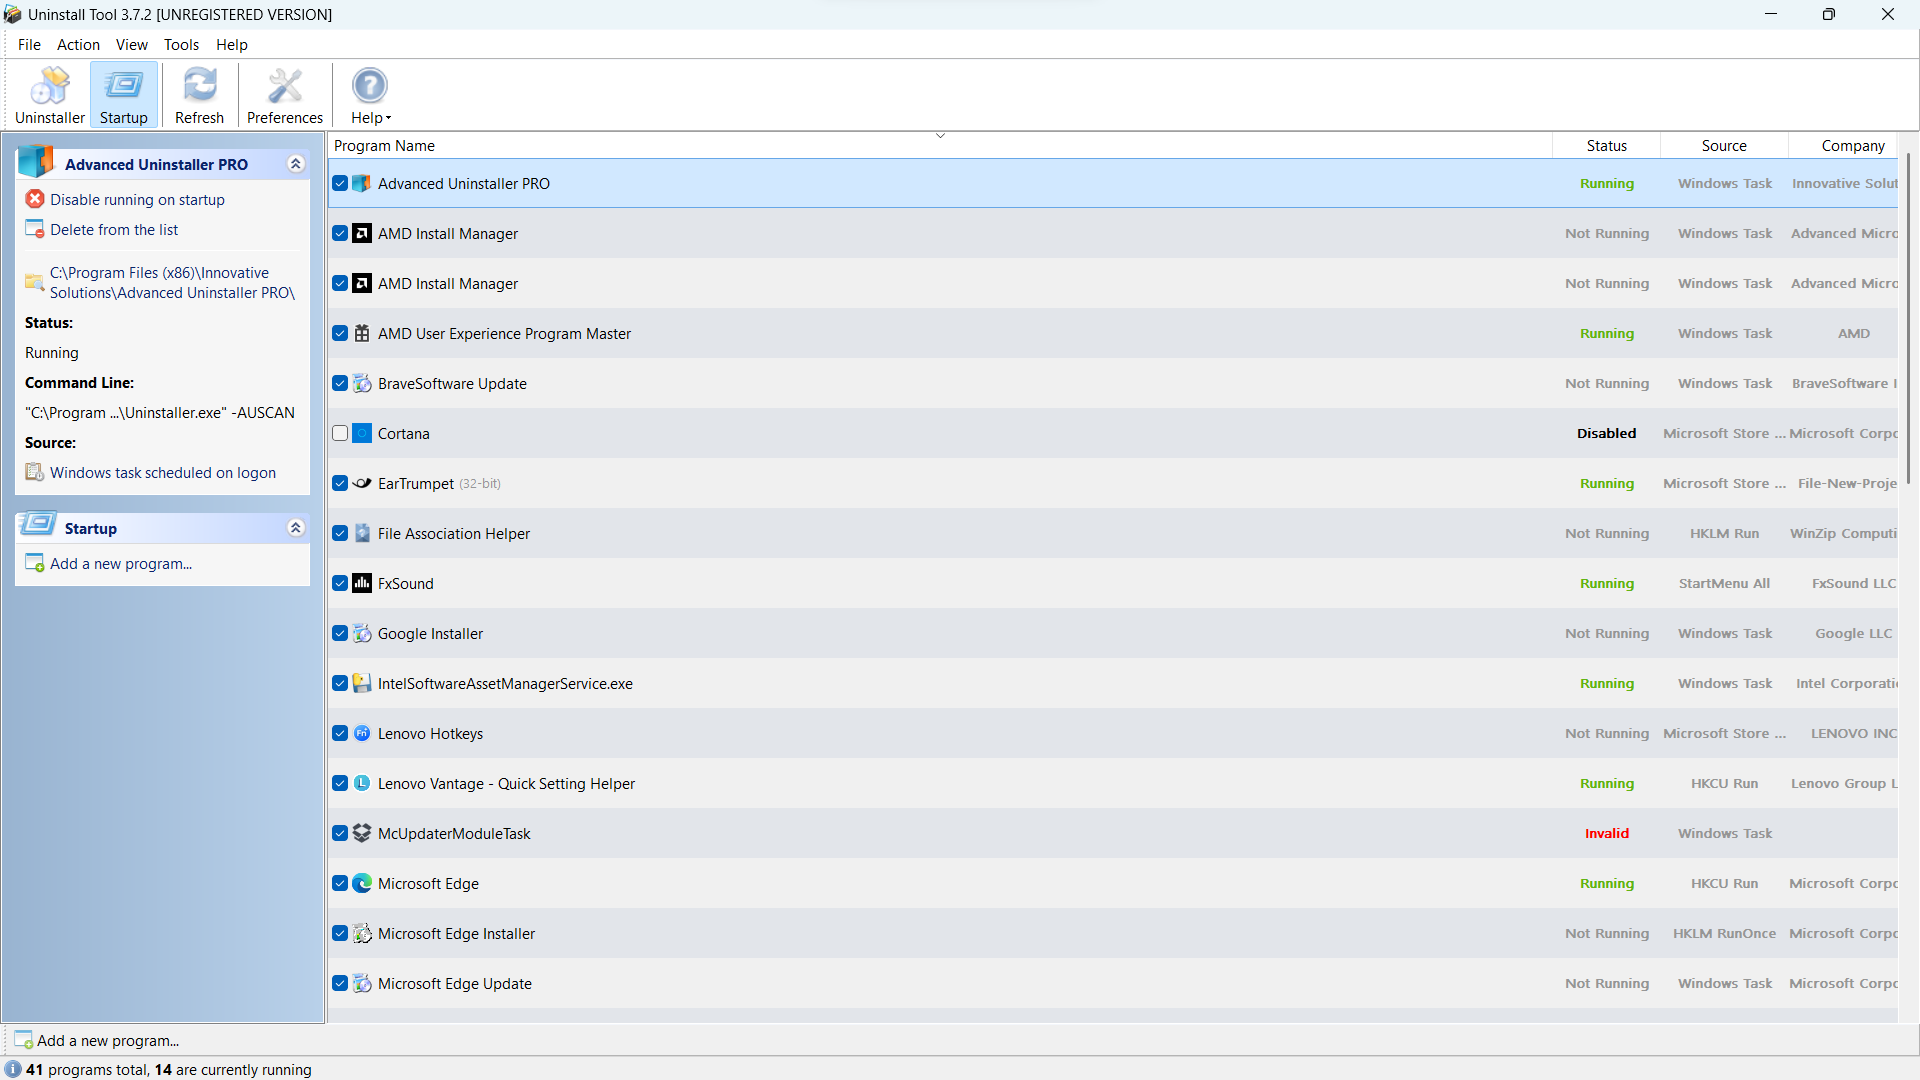The width and height of the screenshot is (1920, 1080).
Task: Open the Uninstaller toolbar icon
Action: (x=50, y=95)
